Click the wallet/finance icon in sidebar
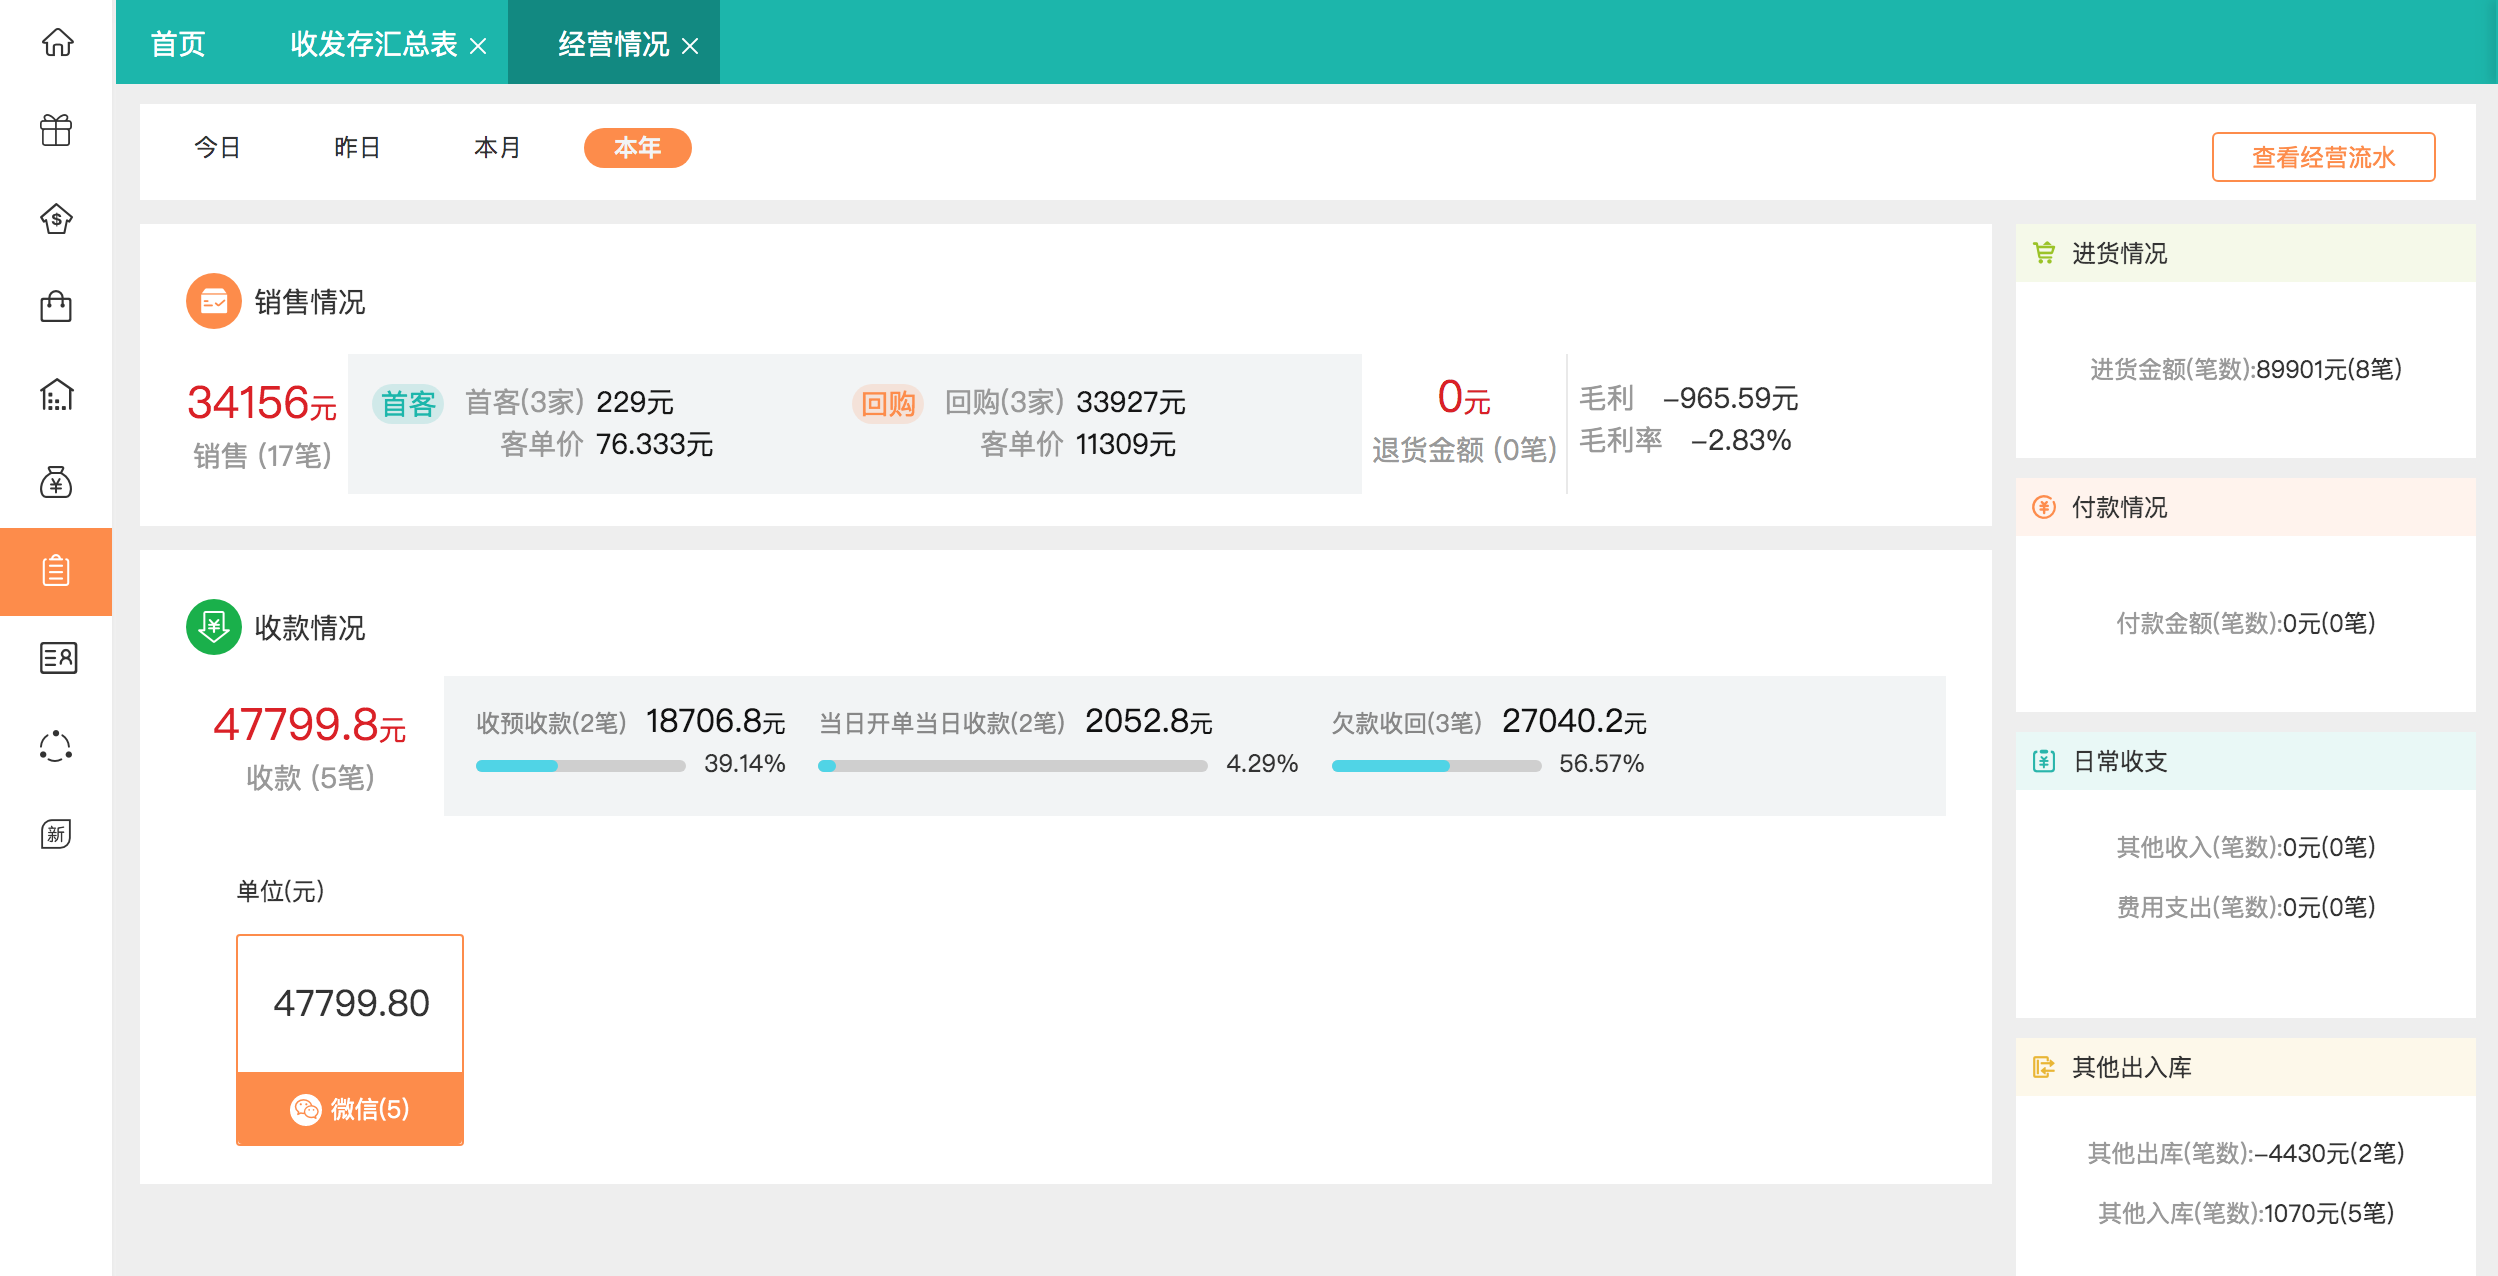The image size is (2498, 1276). (x=55, y=480)
